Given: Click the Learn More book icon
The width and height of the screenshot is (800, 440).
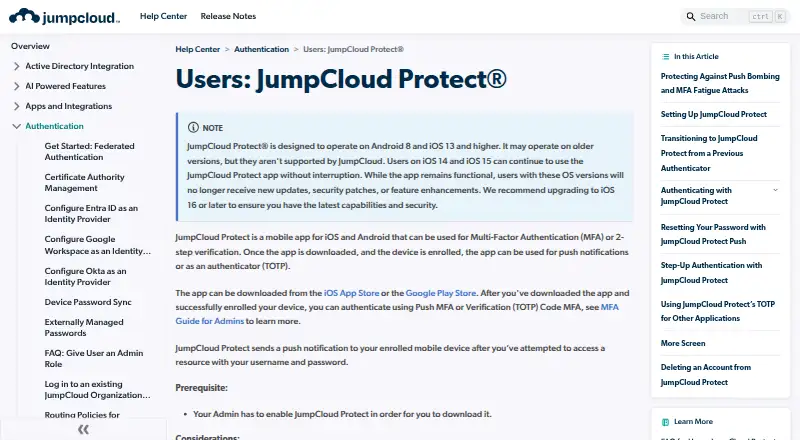Looking at the screenshot, I should (x=665, y=422).
